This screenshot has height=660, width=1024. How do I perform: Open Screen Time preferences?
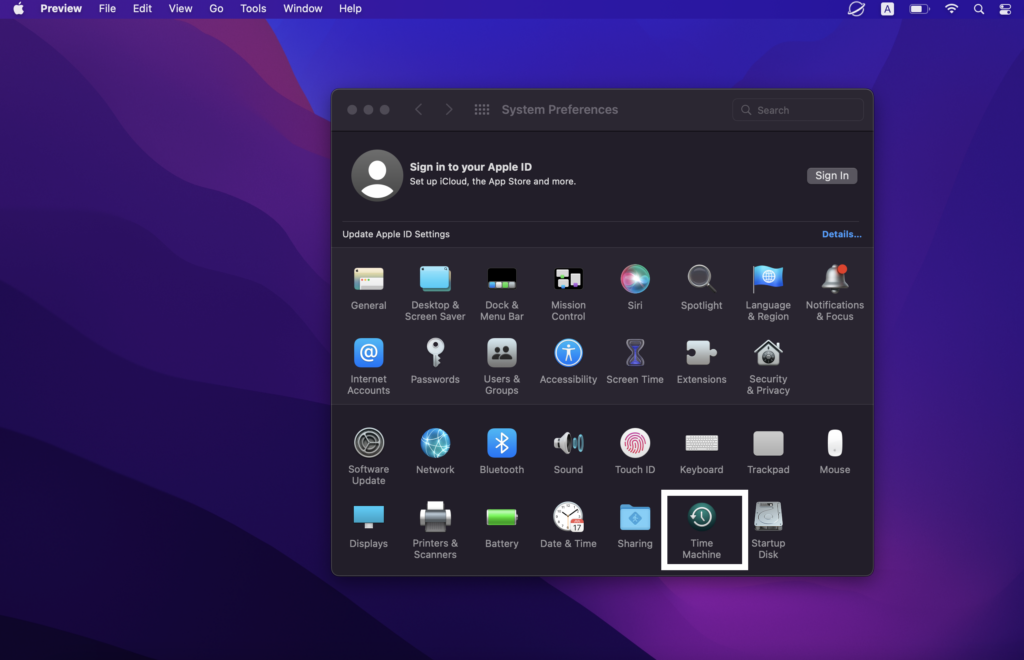point(635,361)
